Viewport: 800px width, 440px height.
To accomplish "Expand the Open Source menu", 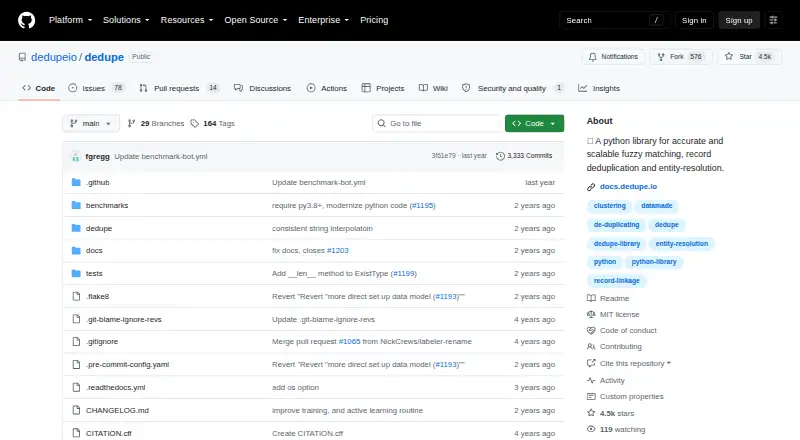I will [256, 20].
